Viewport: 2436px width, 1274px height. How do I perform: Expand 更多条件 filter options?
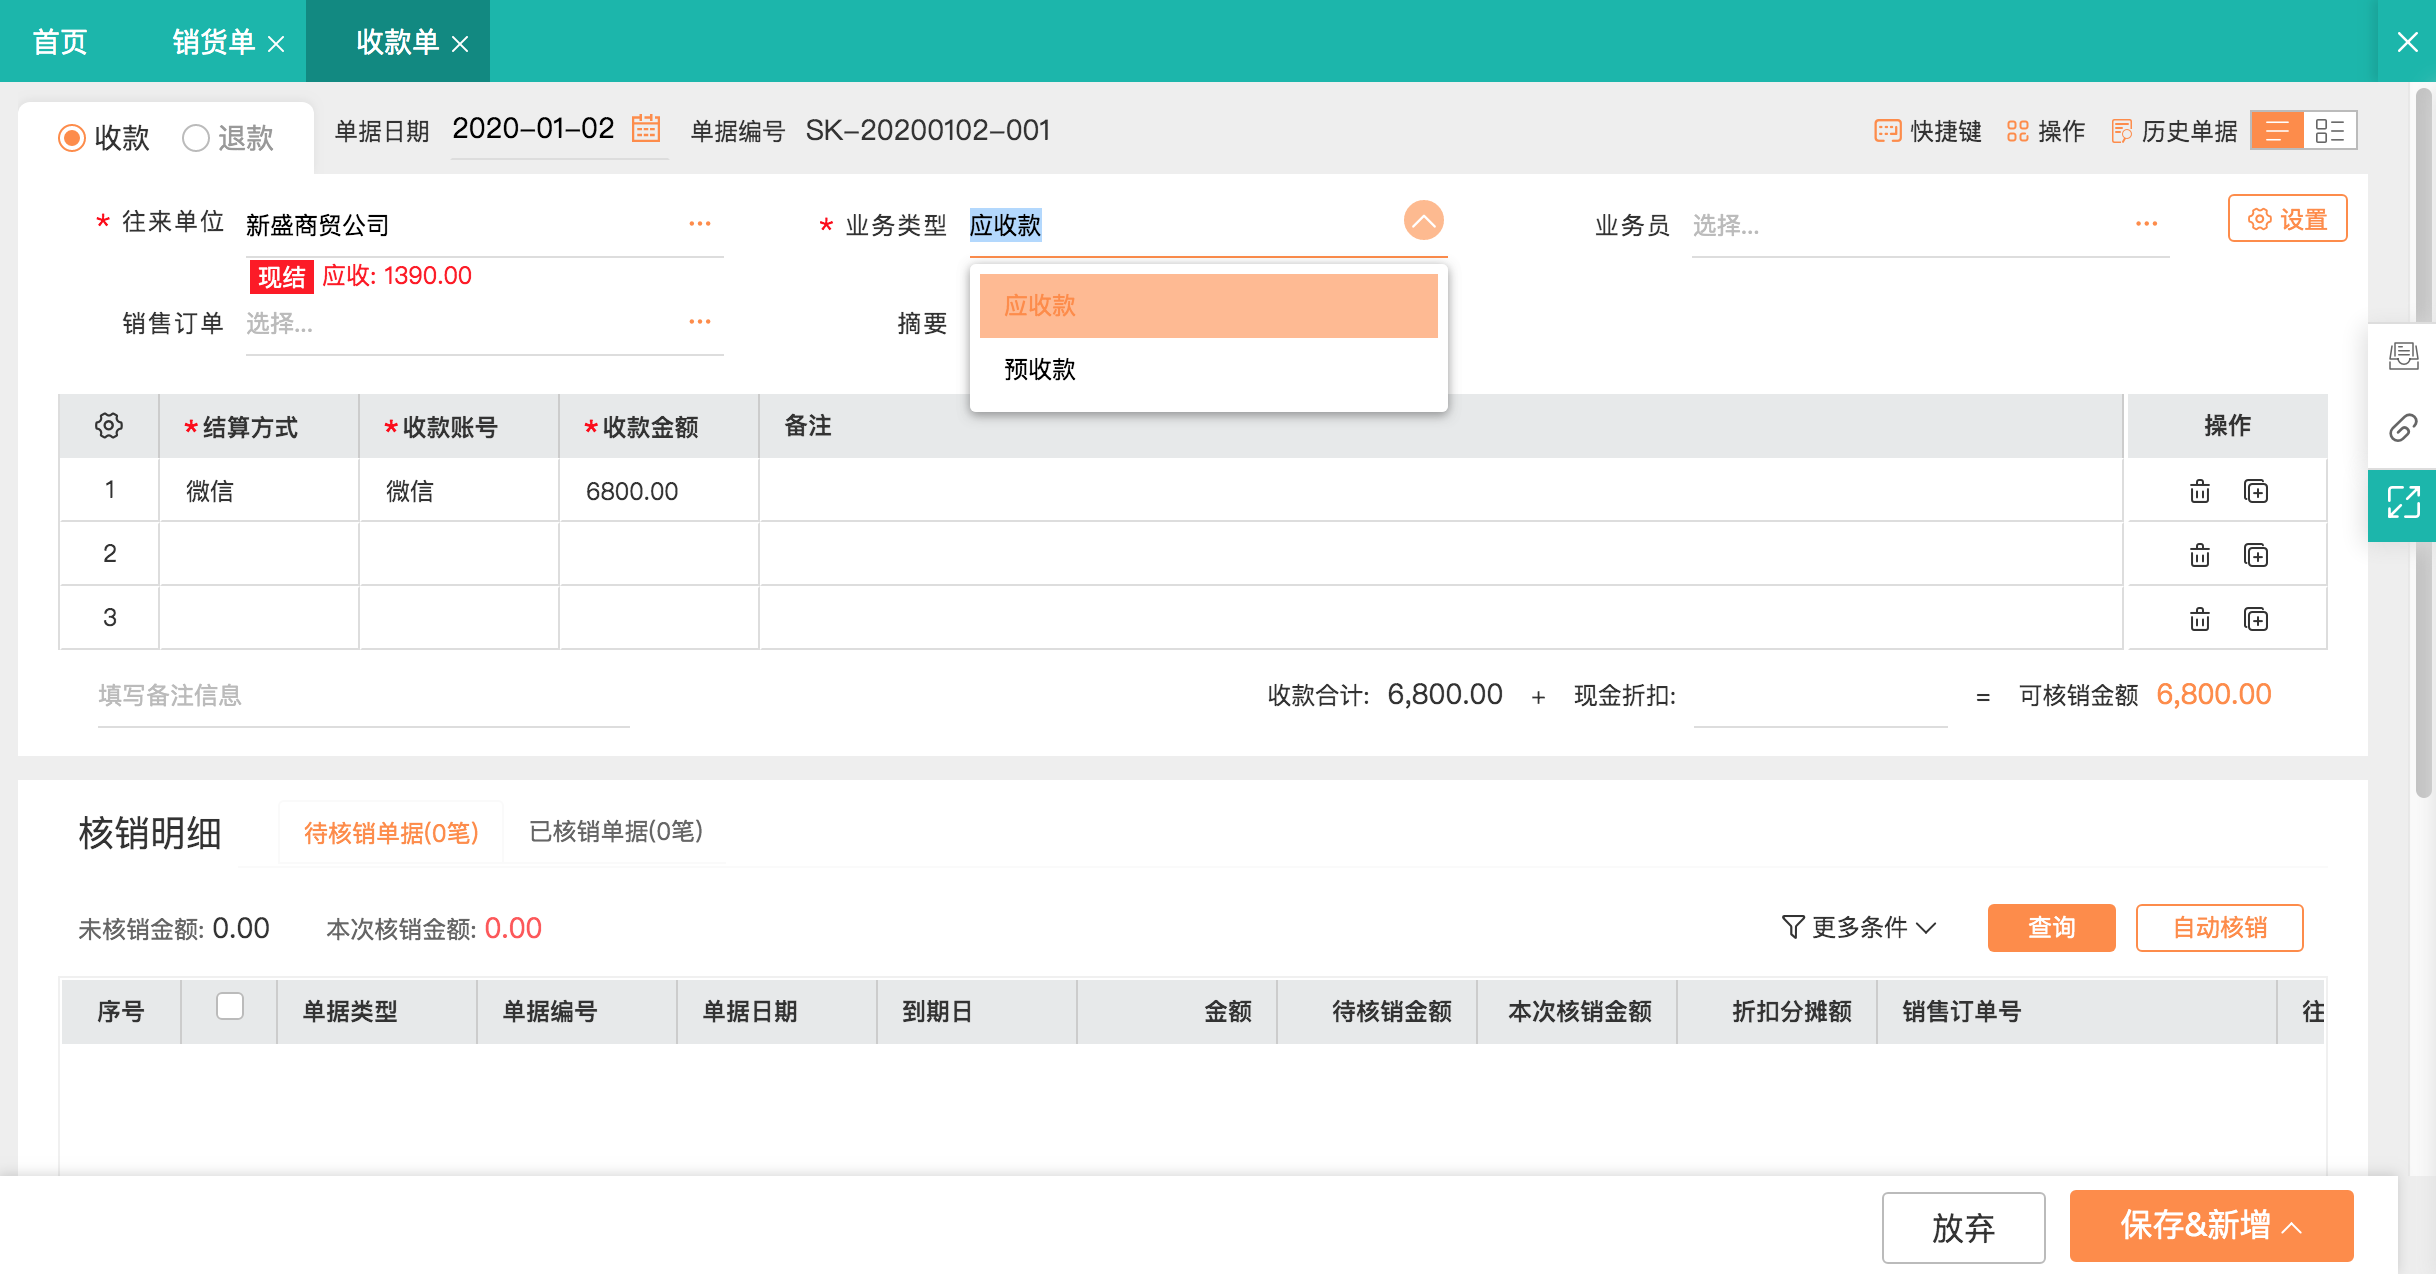(x=1859, y=928)
